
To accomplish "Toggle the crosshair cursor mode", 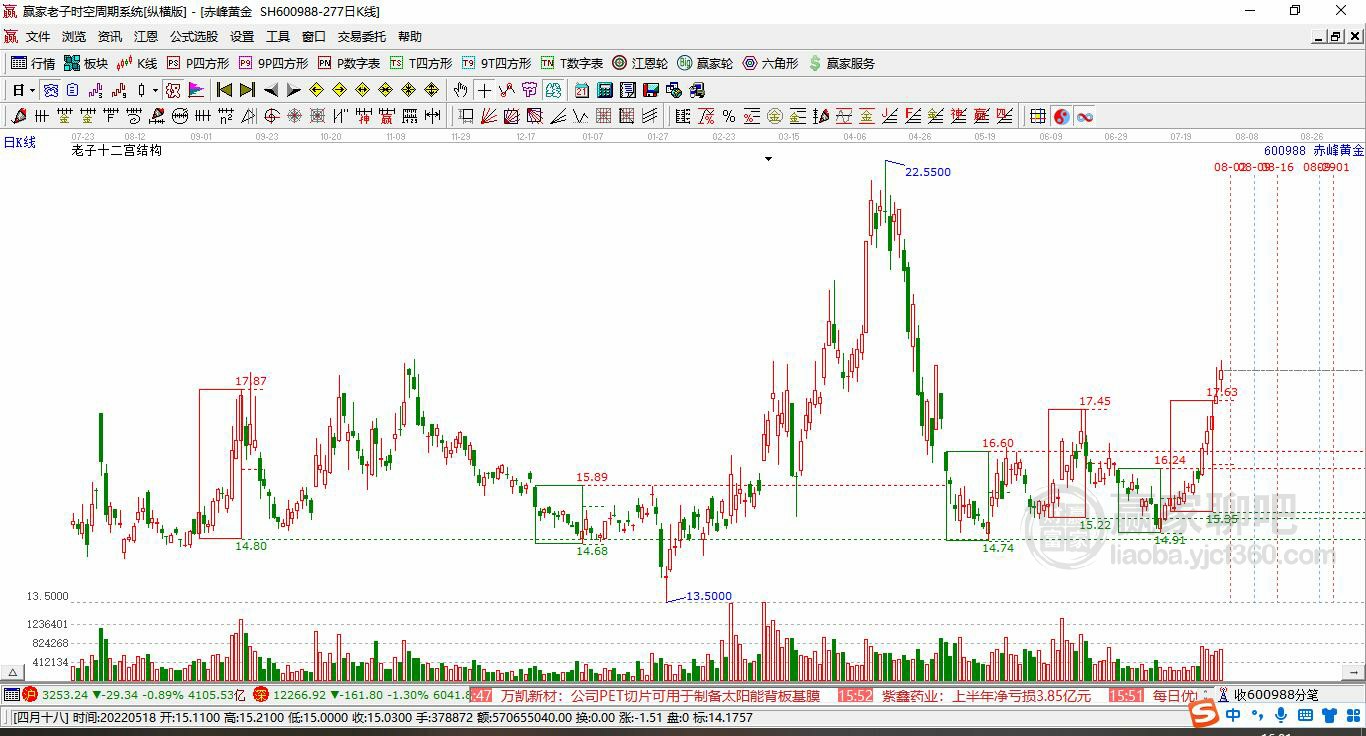I will pos(484,90).
